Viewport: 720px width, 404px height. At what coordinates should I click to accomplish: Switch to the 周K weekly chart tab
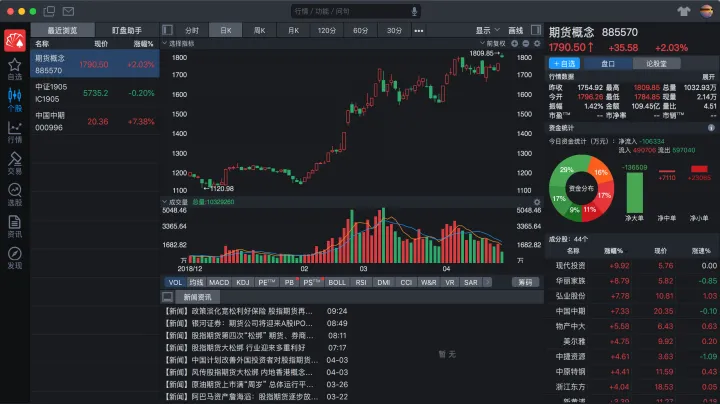click(260, 30)
